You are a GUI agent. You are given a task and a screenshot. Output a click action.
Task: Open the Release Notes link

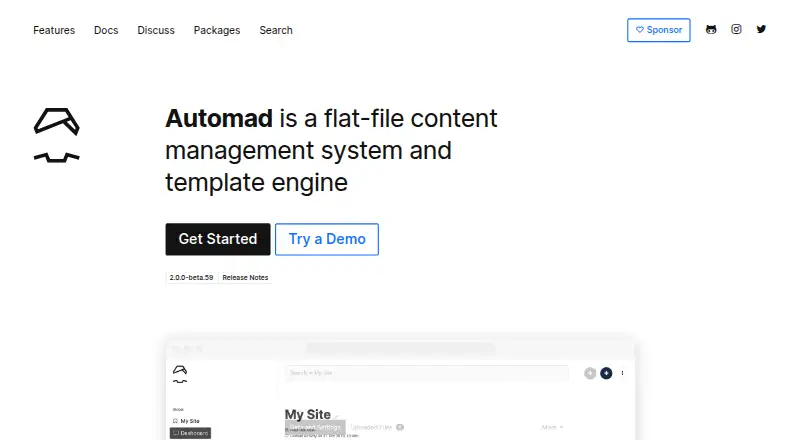(x=245, y=278)
